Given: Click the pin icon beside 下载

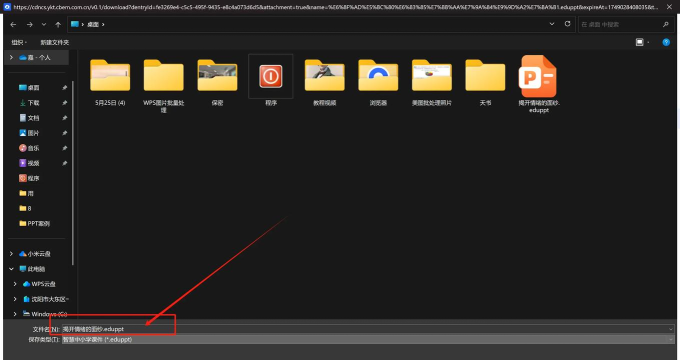Looking at the screenshot, I should coord(65,103).
